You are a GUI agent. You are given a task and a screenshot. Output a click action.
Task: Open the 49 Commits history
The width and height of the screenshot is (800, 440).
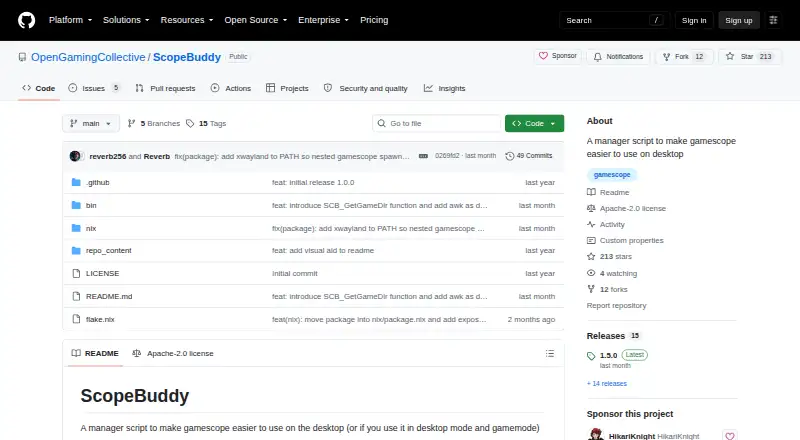(x=529, y=156)
